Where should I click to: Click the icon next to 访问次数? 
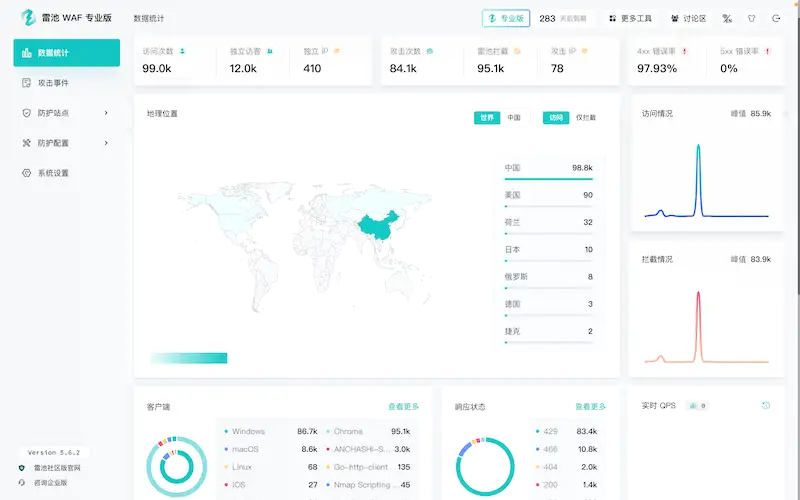(182, 50)
